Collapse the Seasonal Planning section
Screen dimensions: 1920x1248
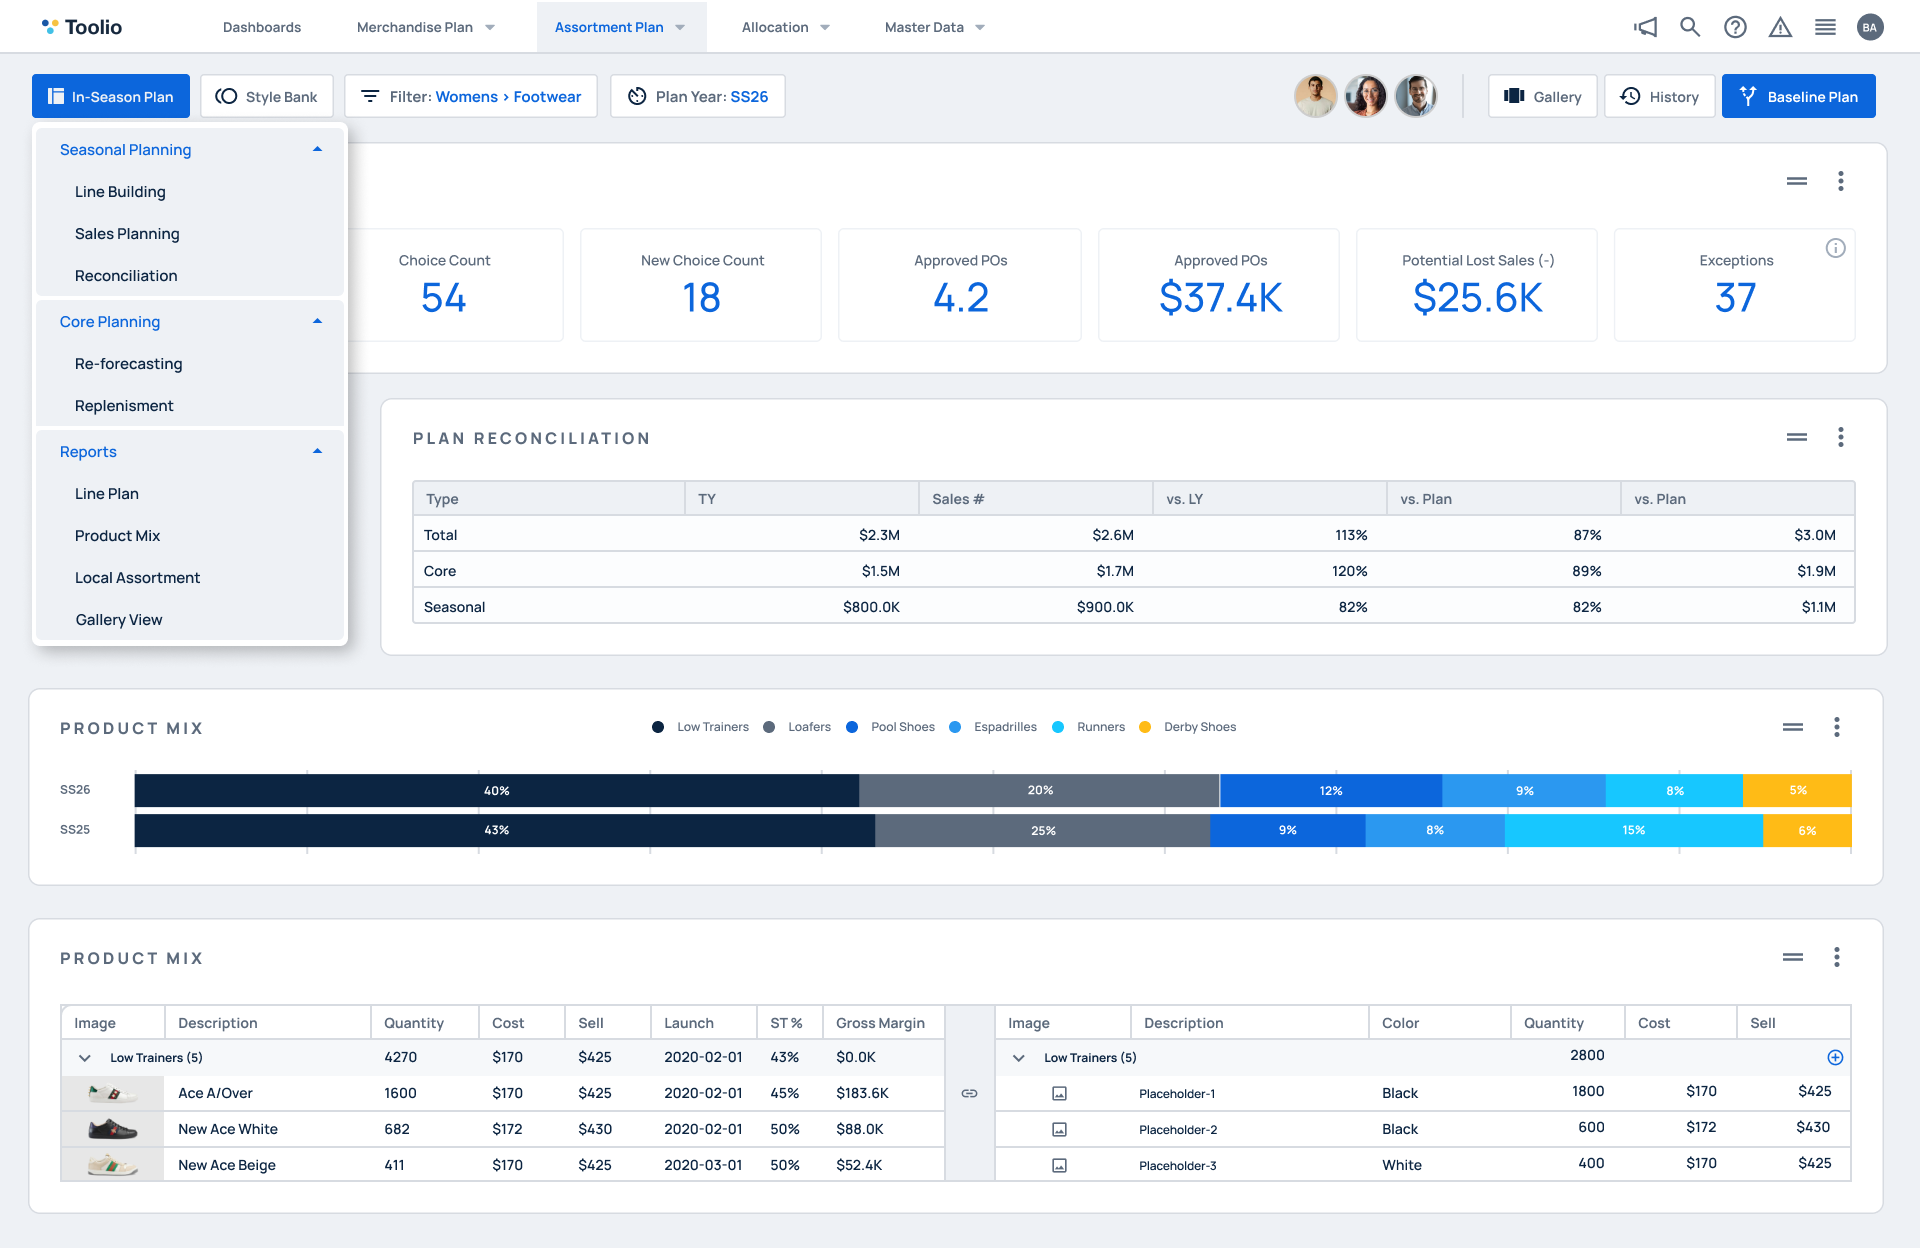tap(317, 149)
